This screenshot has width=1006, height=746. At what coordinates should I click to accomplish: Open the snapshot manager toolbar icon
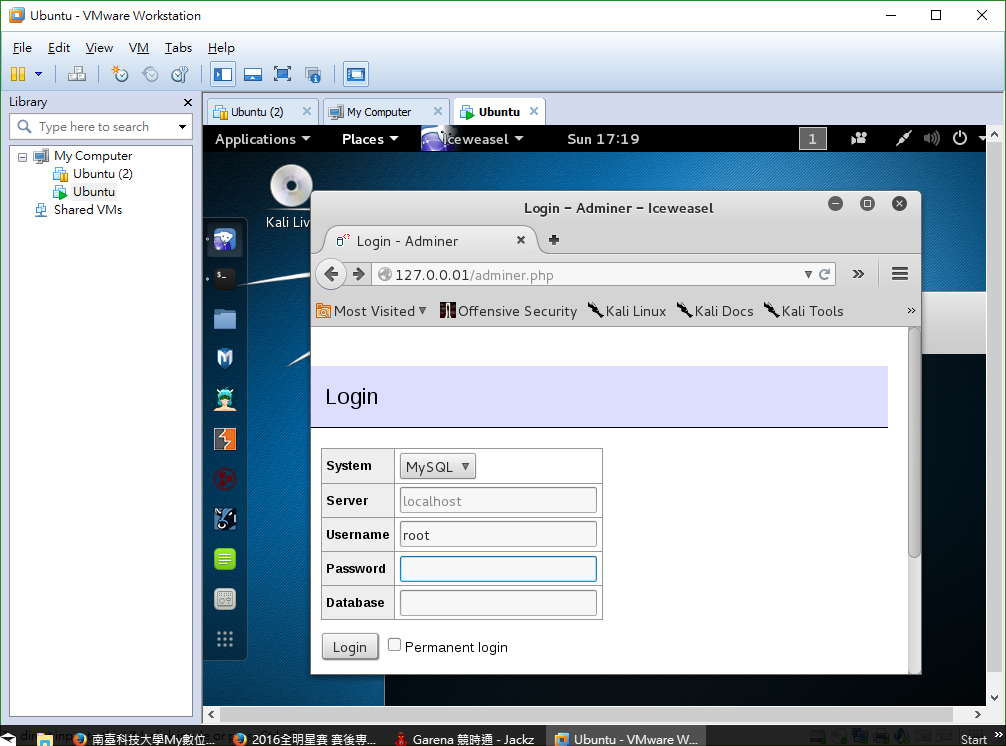coord(180,74)
